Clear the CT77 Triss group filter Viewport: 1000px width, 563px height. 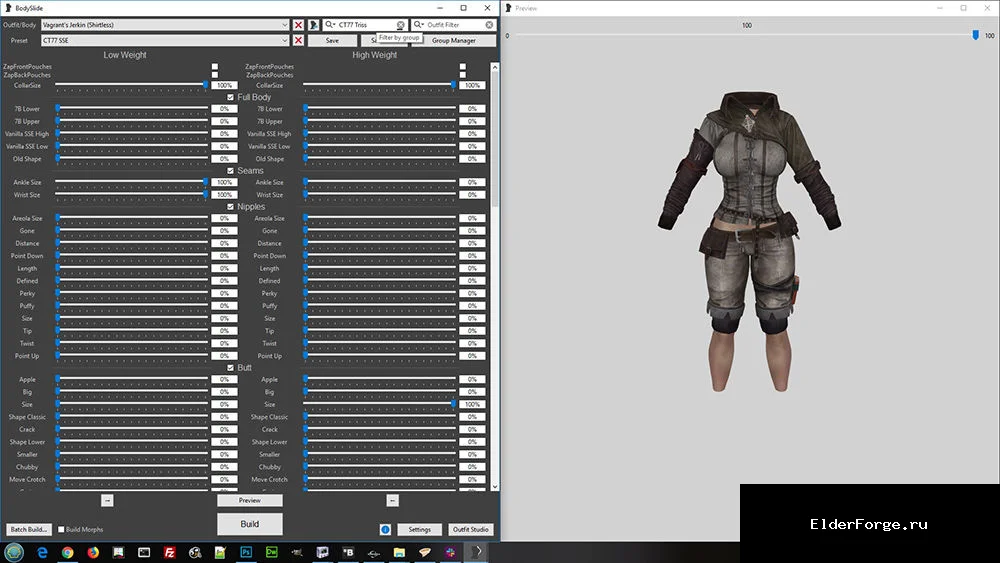click(401, 25)
